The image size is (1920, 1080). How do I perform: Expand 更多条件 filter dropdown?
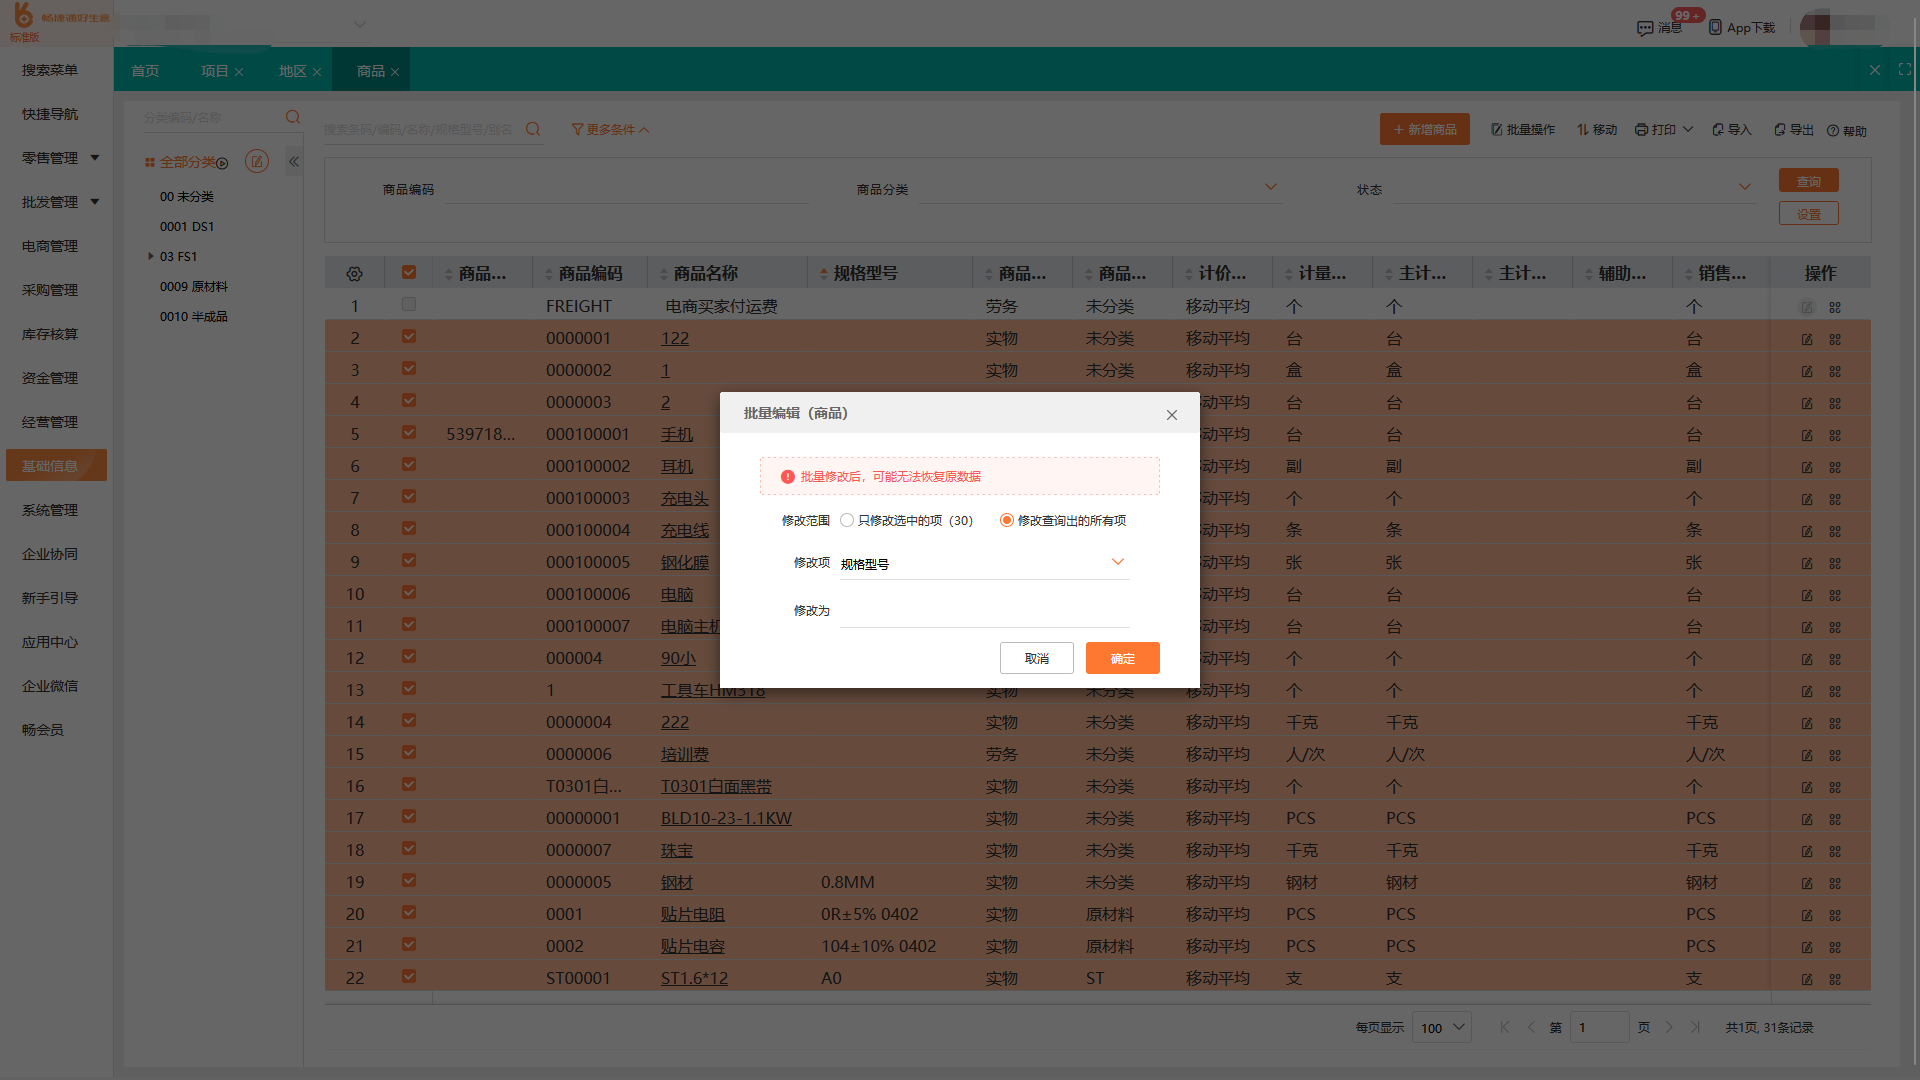click(x=611, y=128)
